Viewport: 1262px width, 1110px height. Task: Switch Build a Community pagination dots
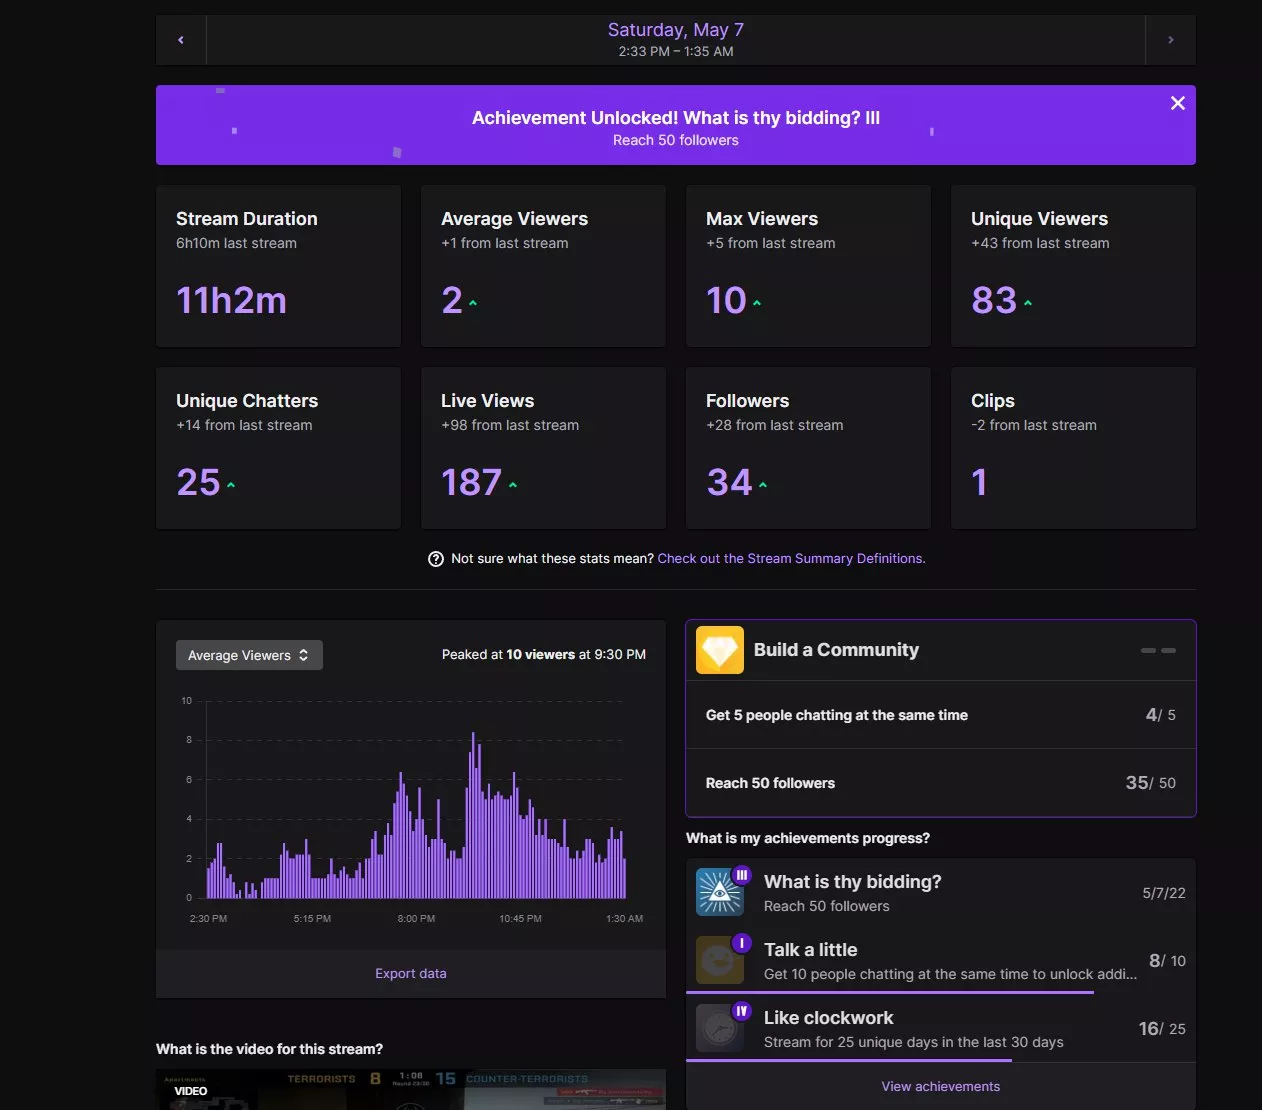point(1158,650)
